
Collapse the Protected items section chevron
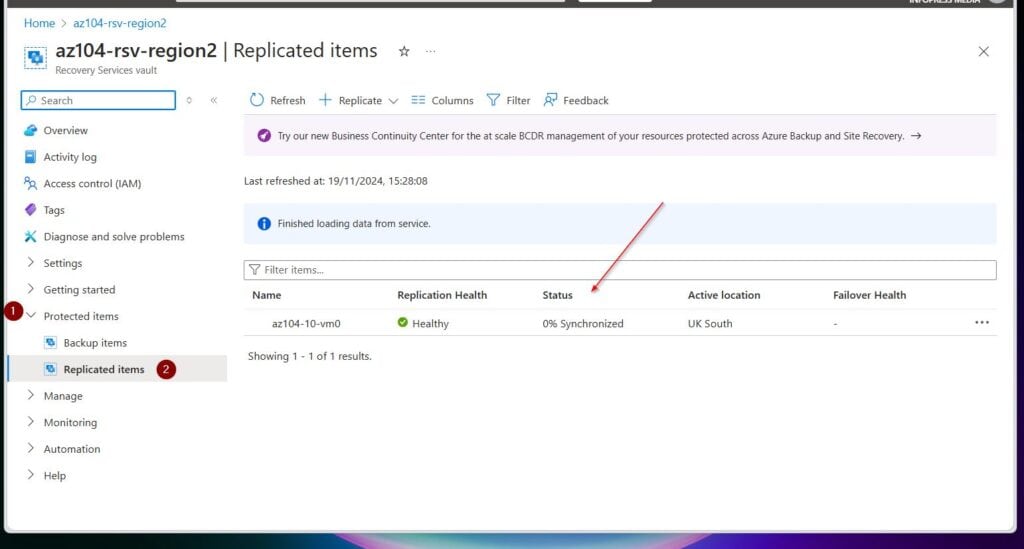click(x=31, y=315)
